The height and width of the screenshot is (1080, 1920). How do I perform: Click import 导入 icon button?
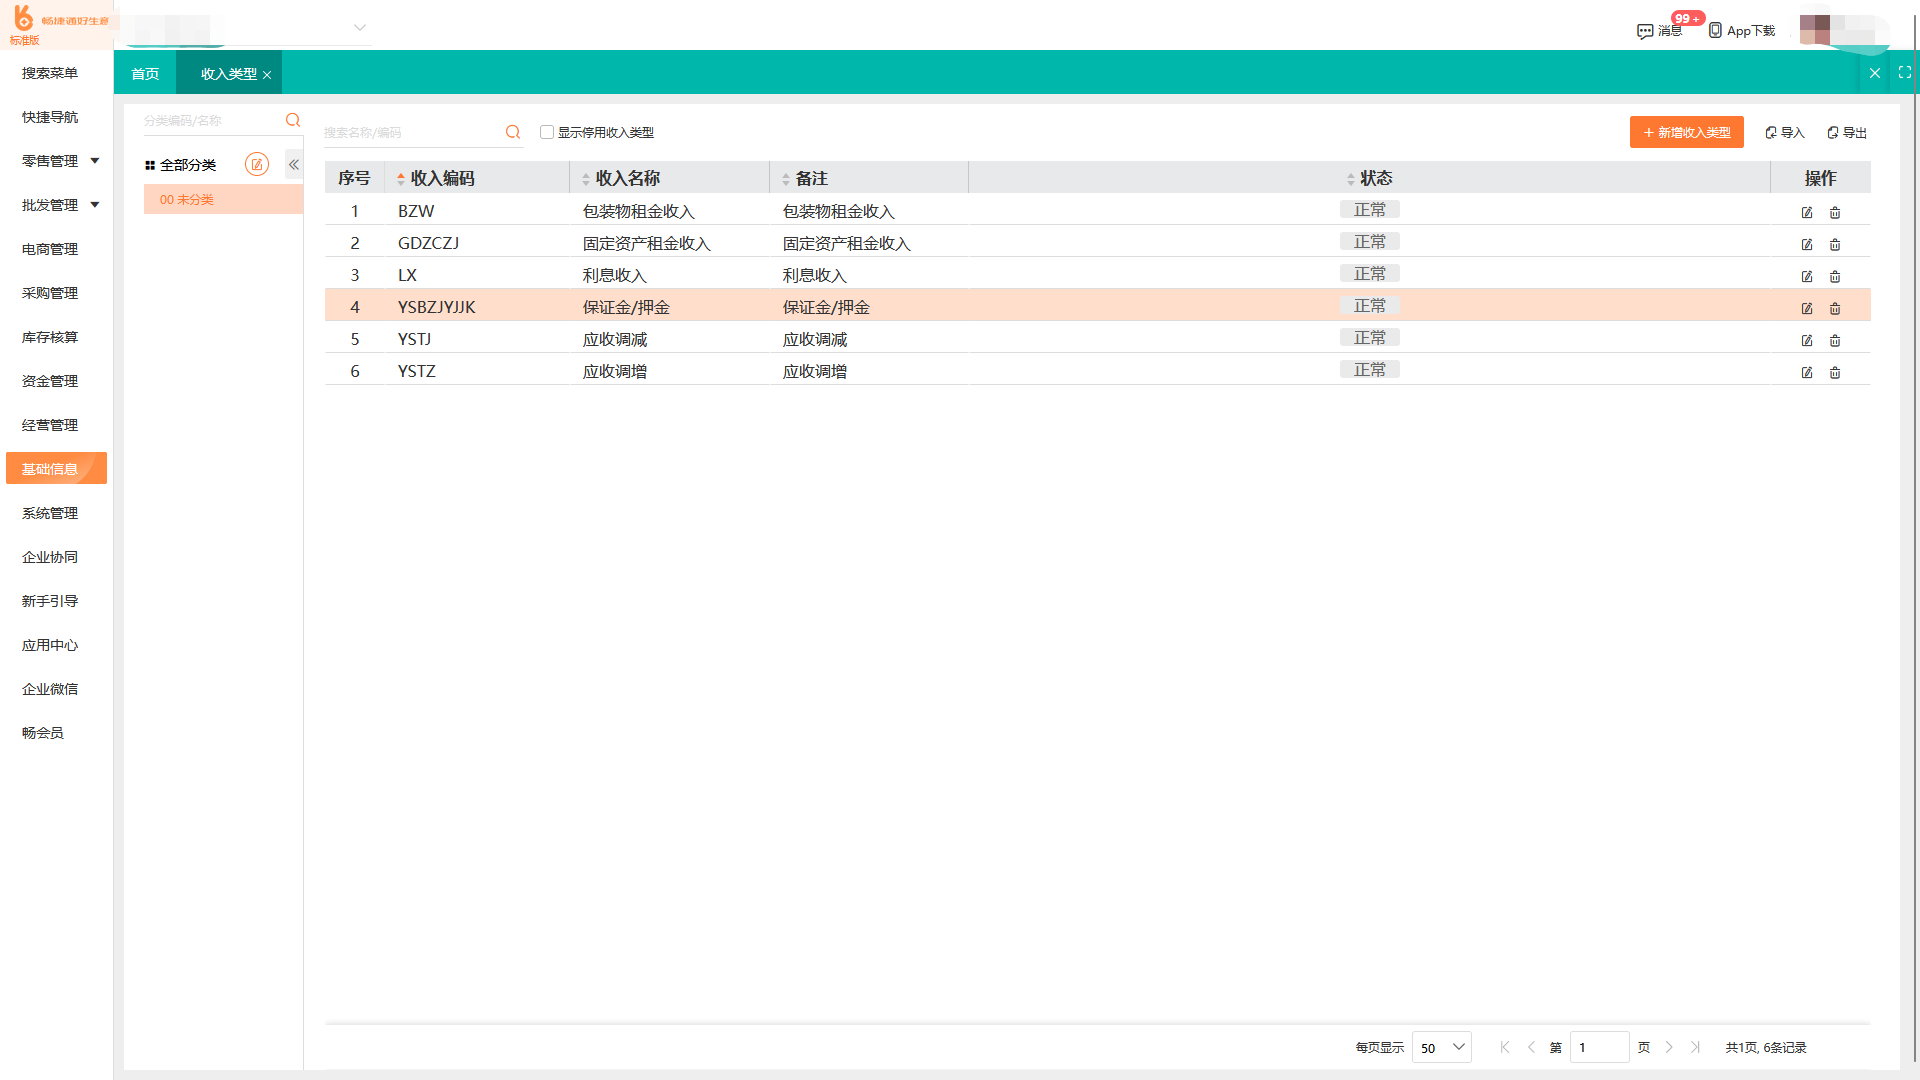coord(1784,132)
